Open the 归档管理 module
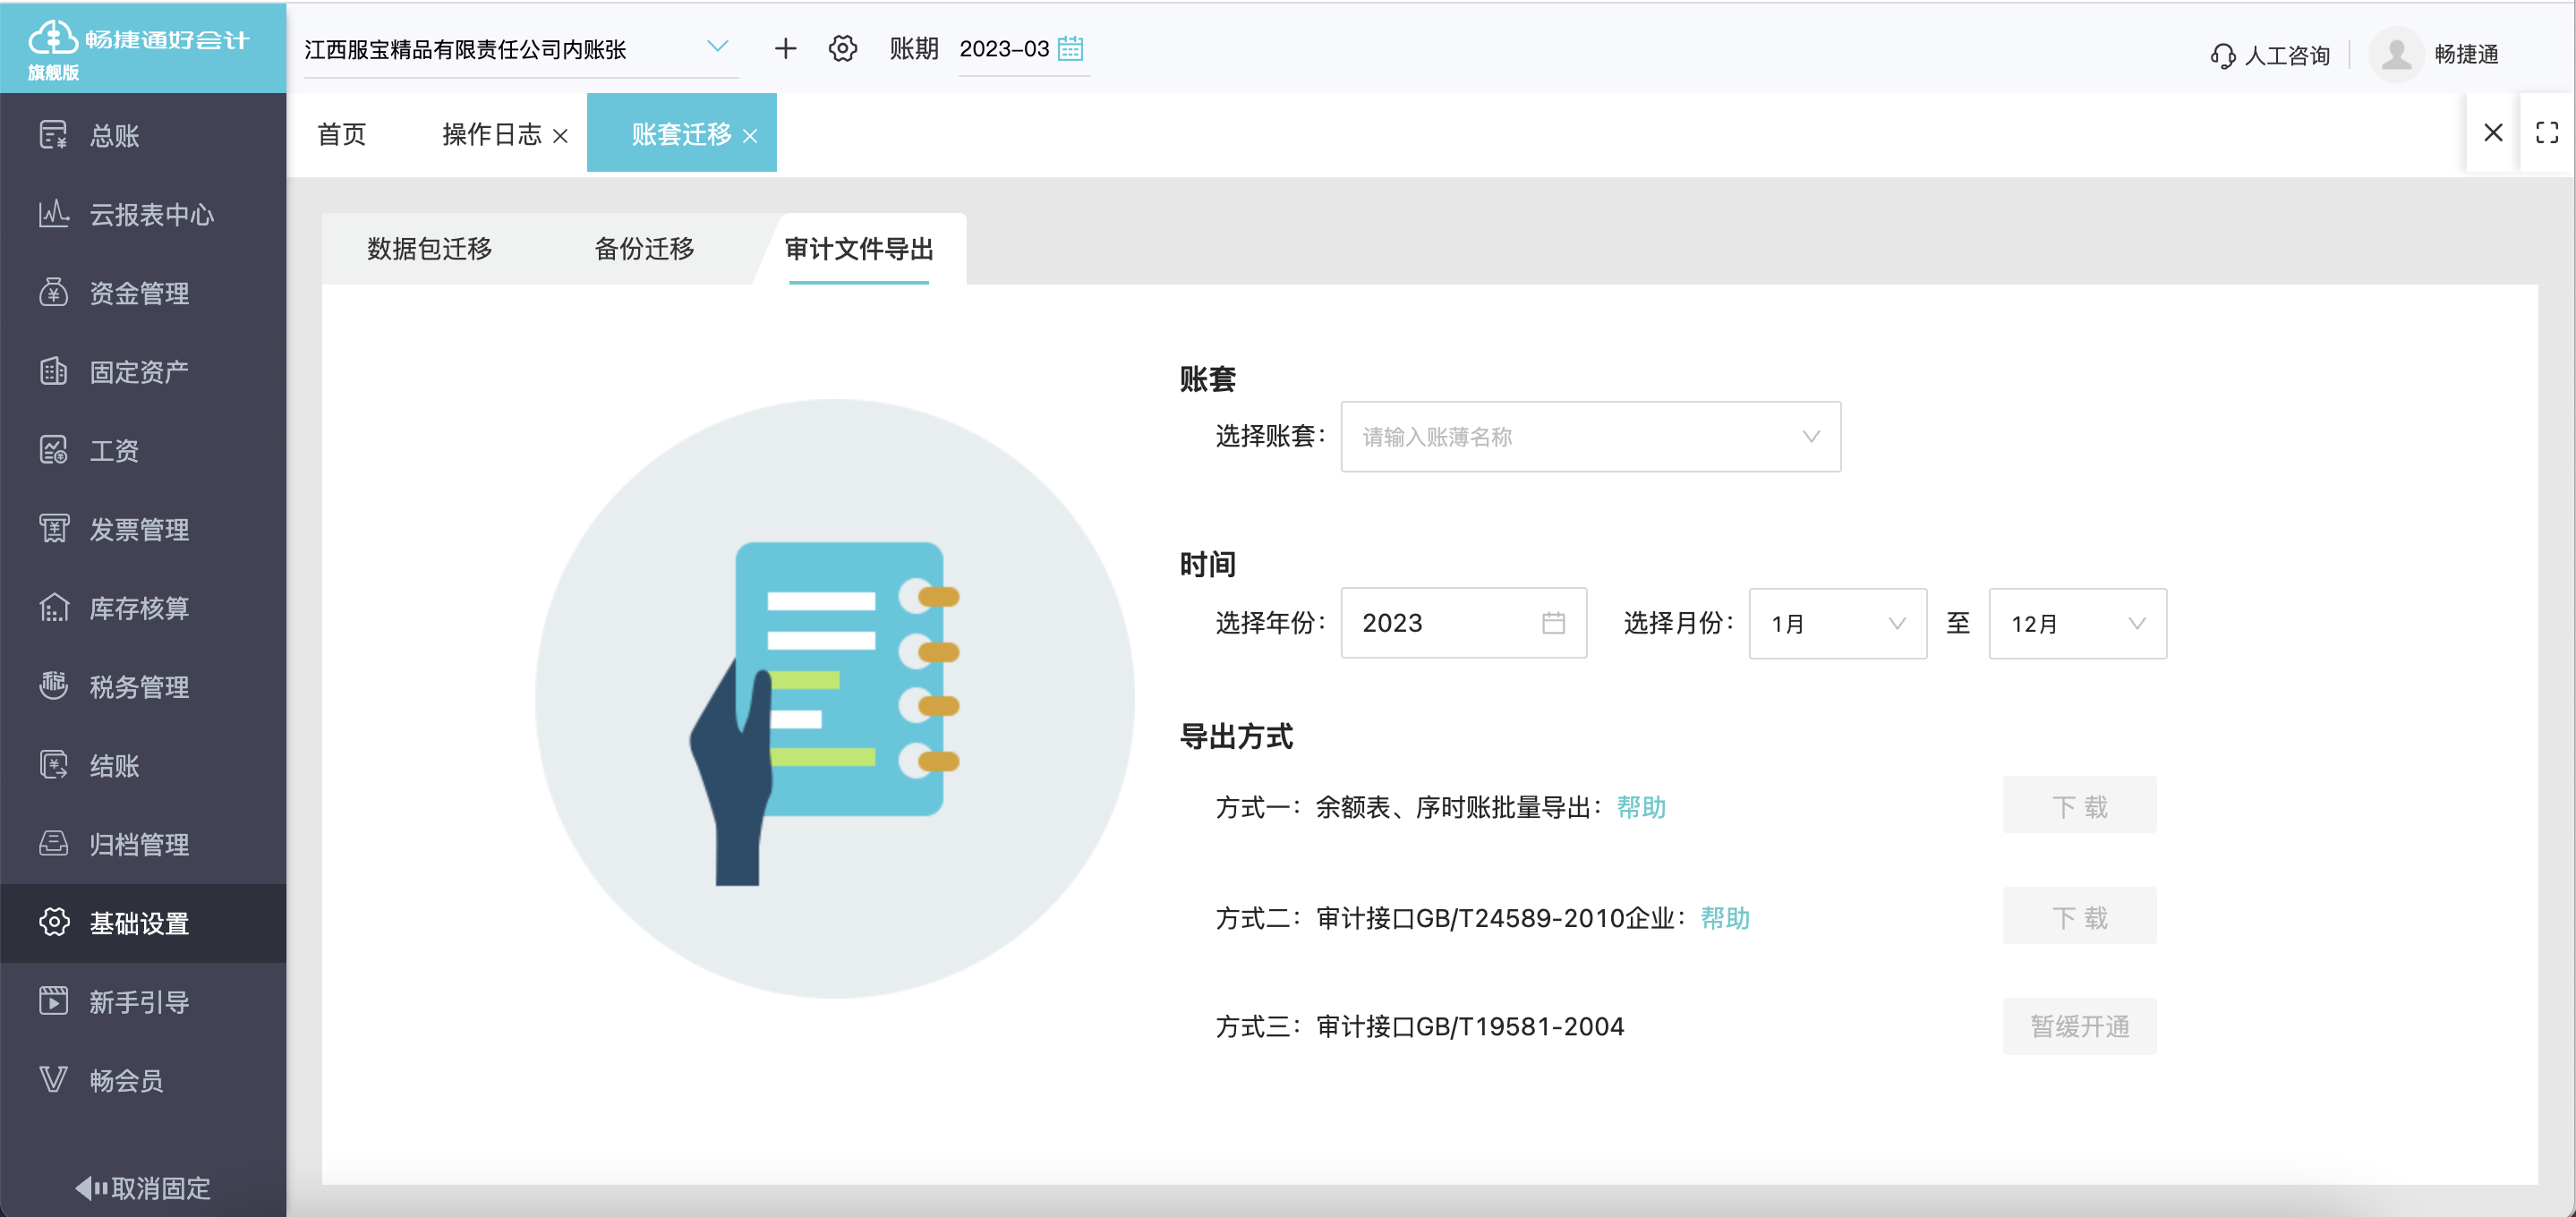Screen dimensions: 2576x1217 (143, 844)
